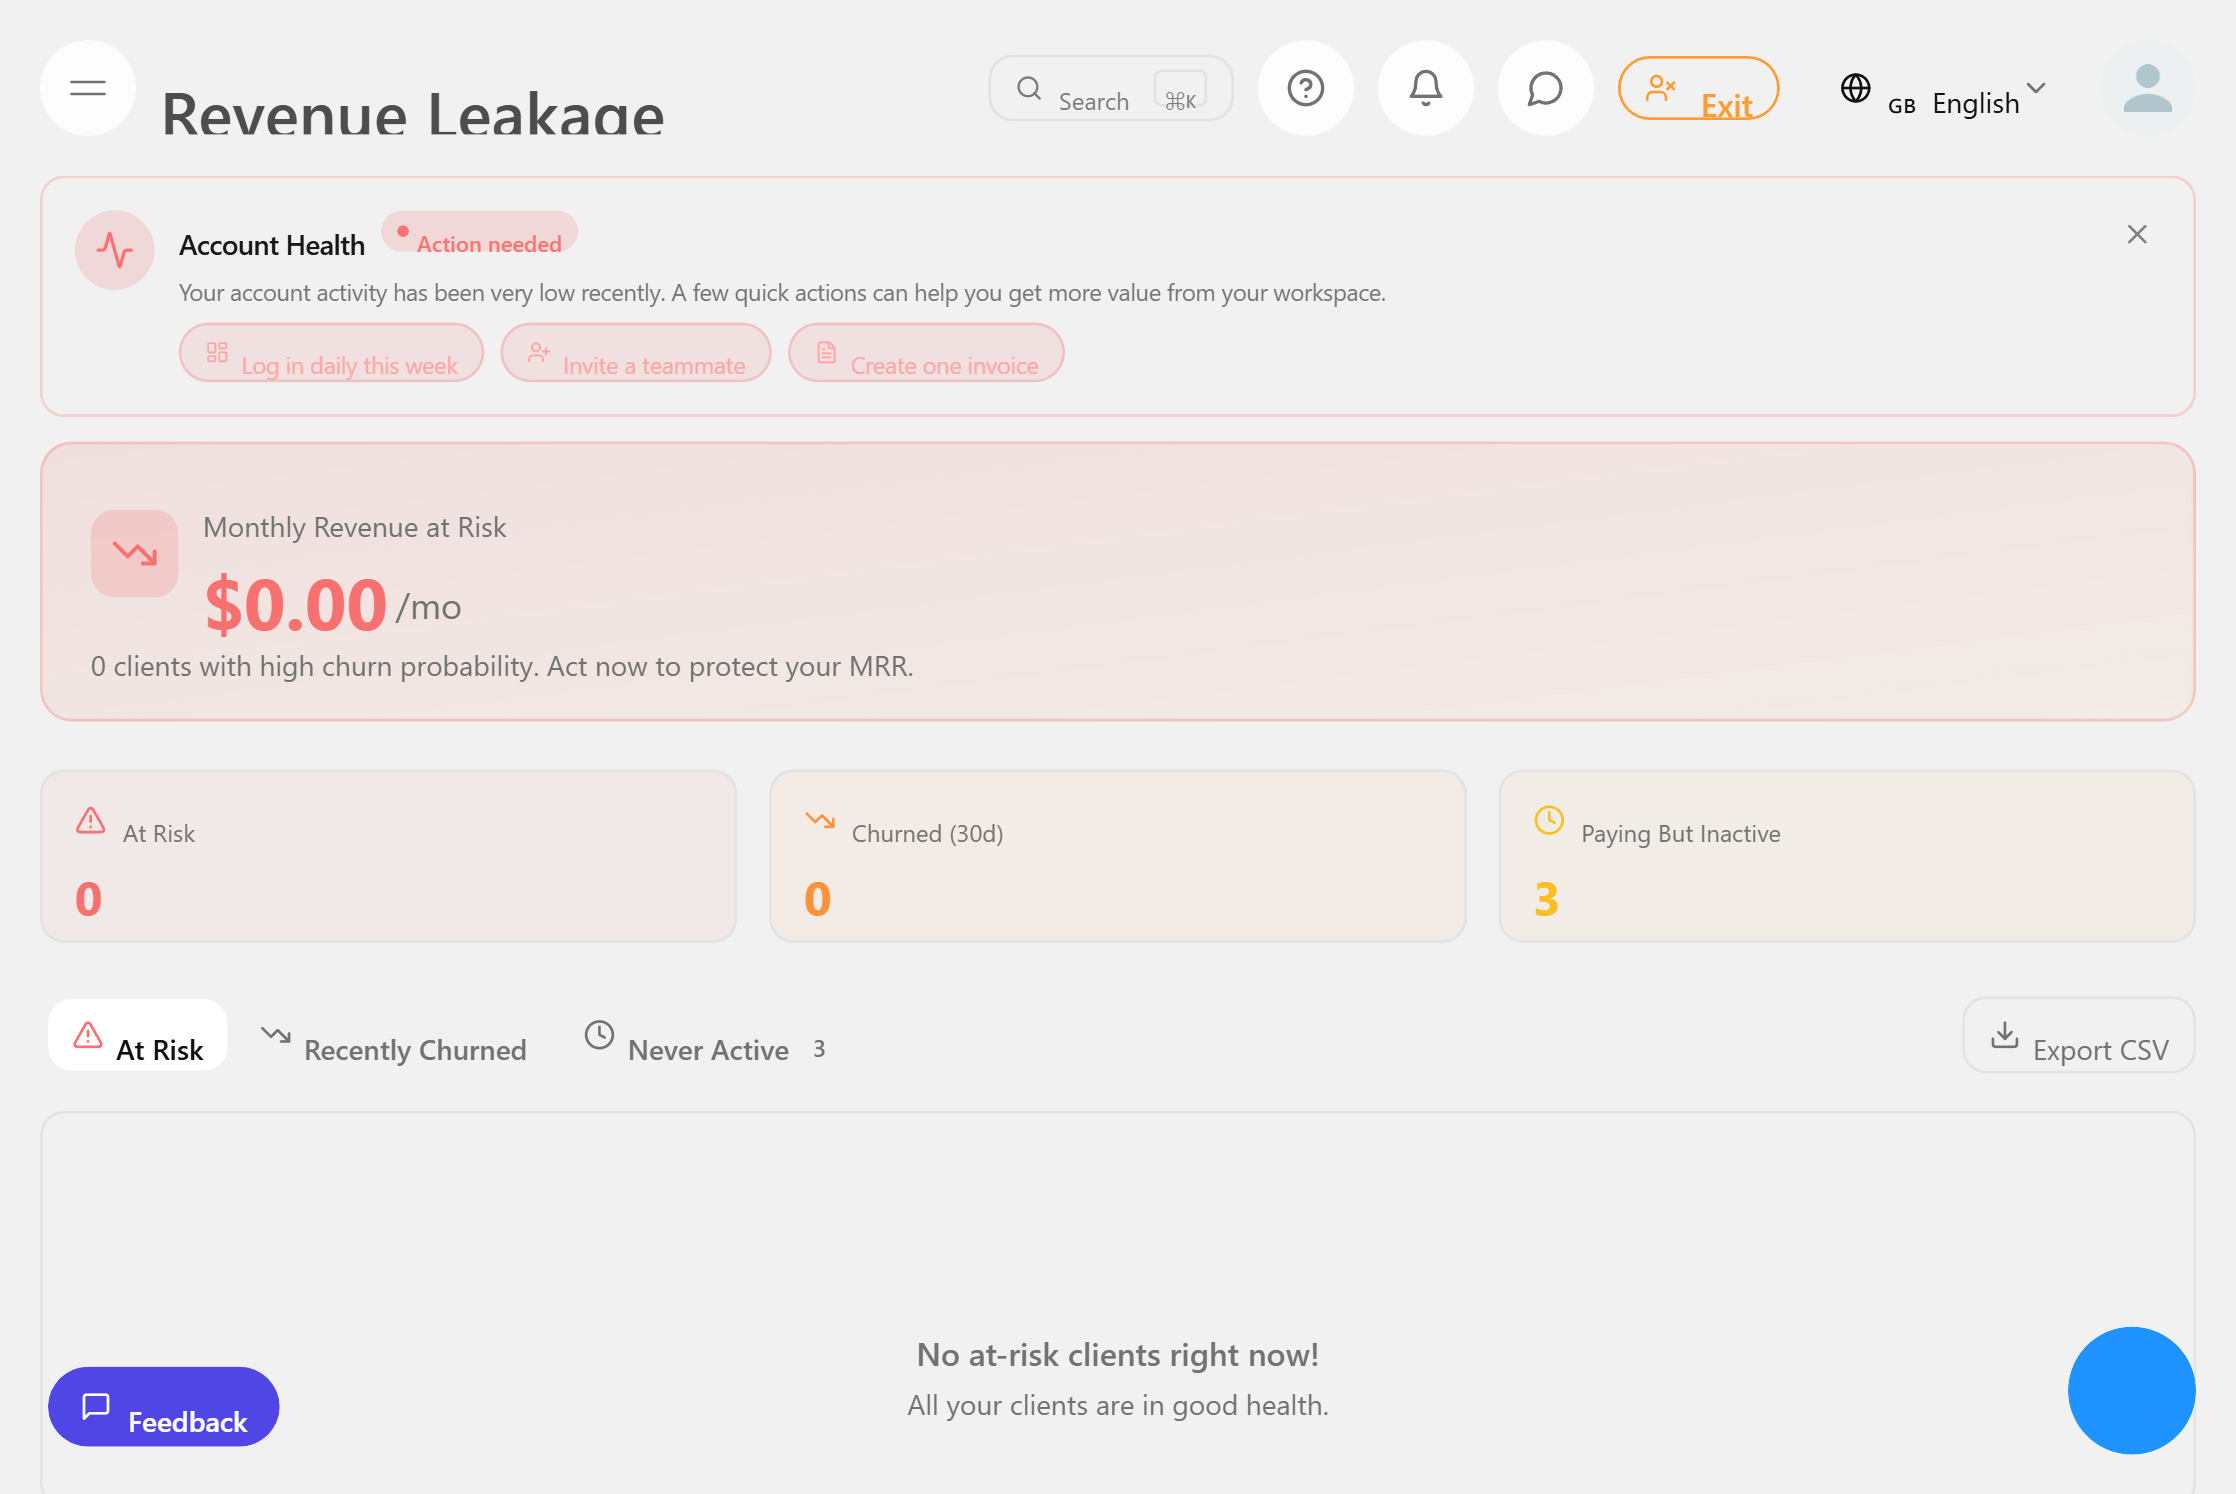2236x1494 pixels.
Task: Click the Paying But Inactive card
Action: 1845,857
